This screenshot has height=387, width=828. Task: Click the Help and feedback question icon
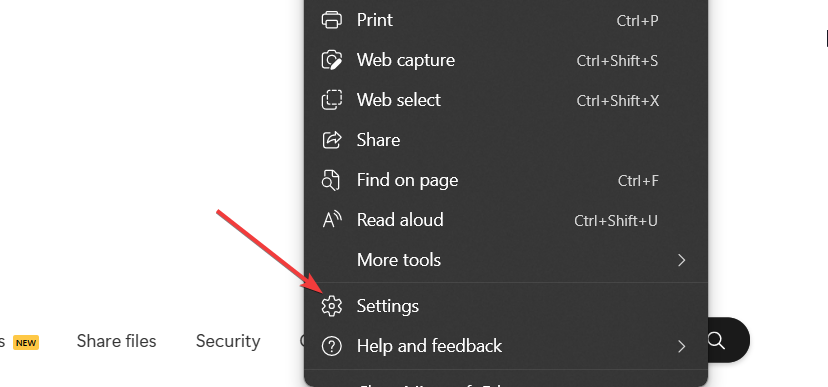[332, 346]
